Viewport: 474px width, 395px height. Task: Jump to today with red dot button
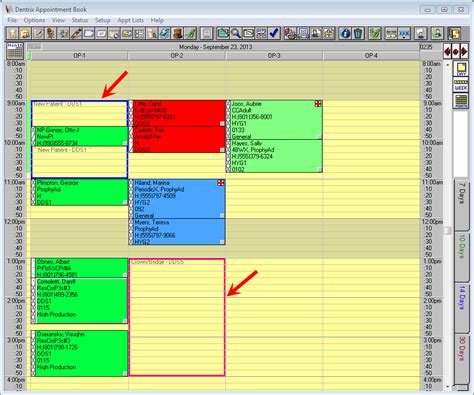[x=455, y=51]
